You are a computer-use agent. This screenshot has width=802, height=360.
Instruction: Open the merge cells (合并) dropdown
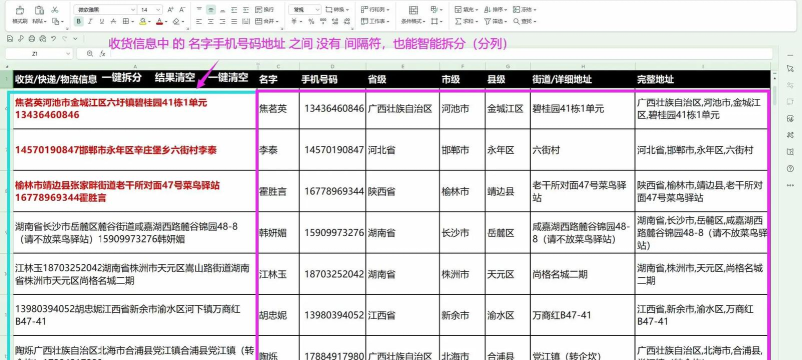tap(267, 21)
